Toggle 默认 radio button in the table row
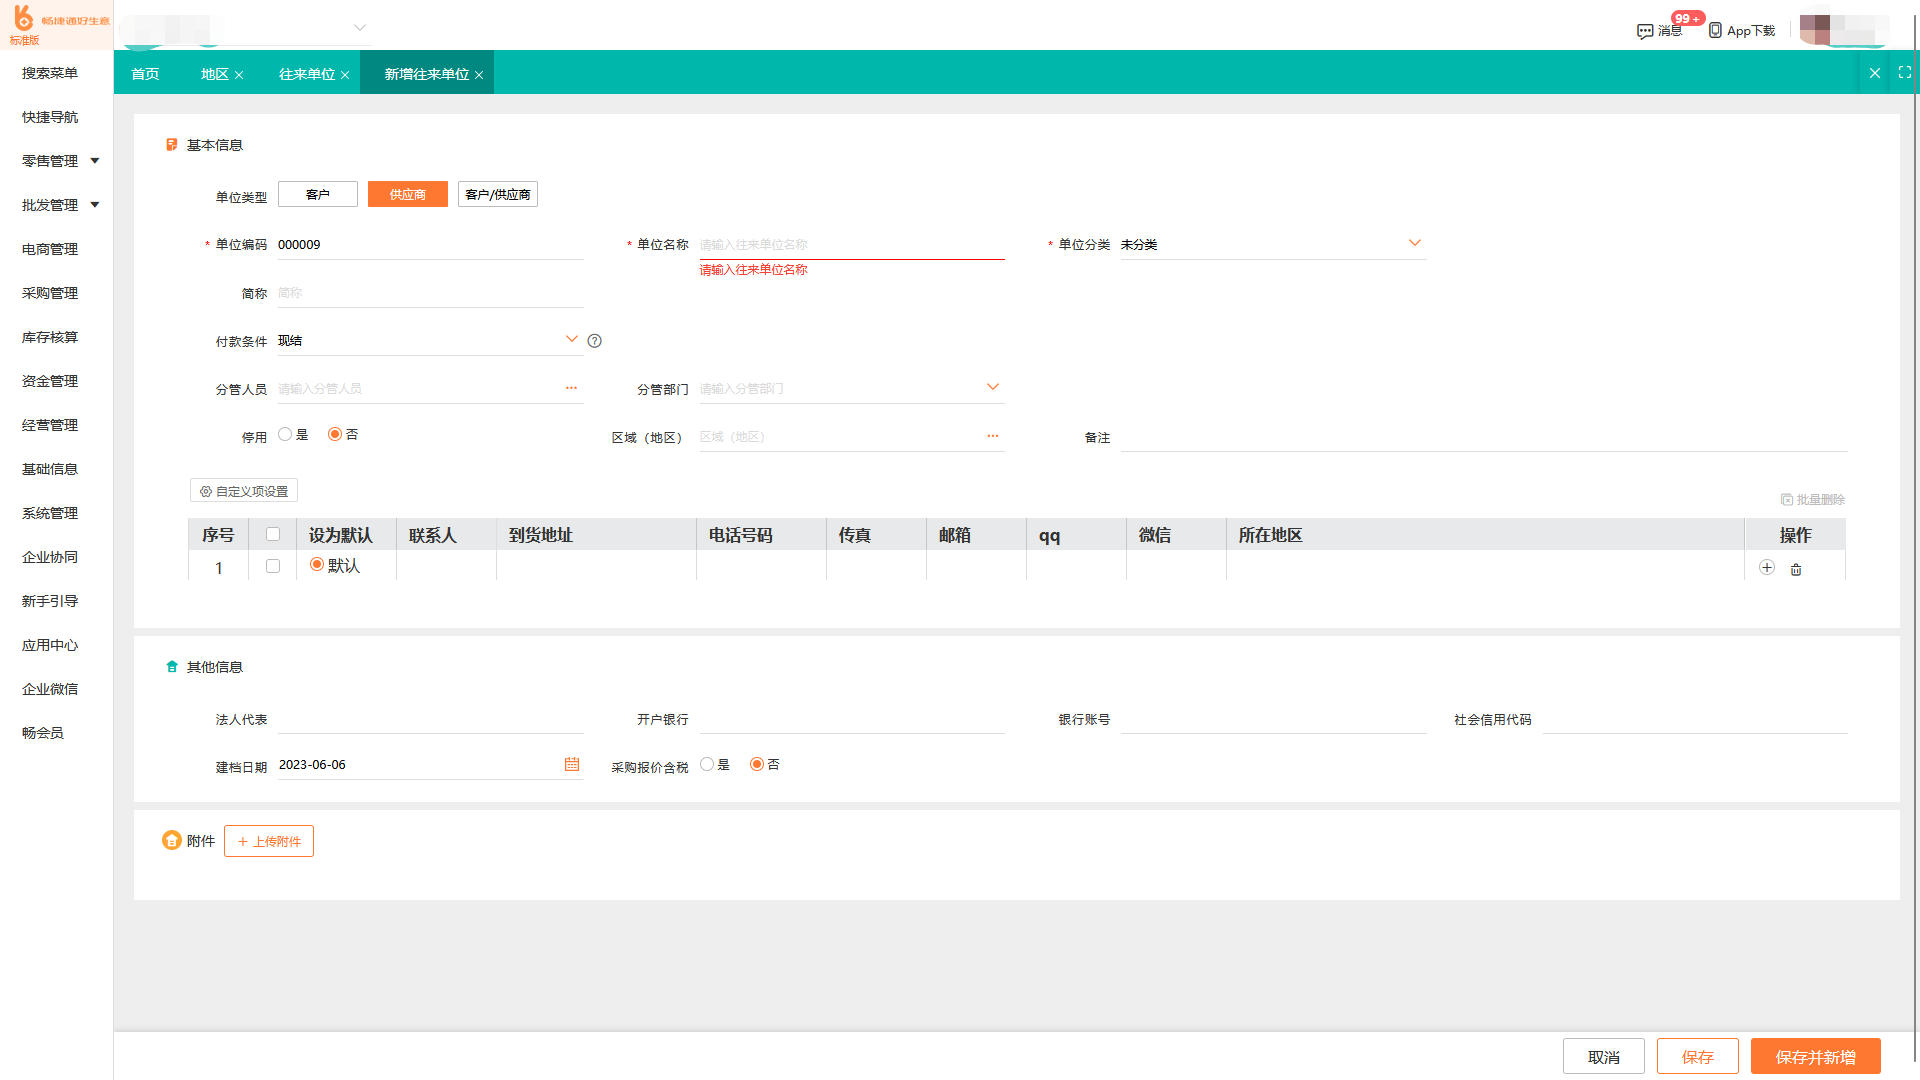 [315, 566]
